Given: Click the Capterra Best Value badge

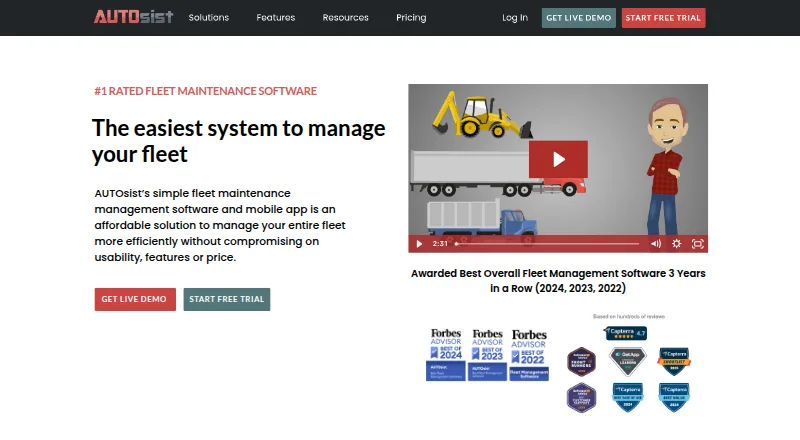Looking at the screenshot, I should (x=674, y=397).
